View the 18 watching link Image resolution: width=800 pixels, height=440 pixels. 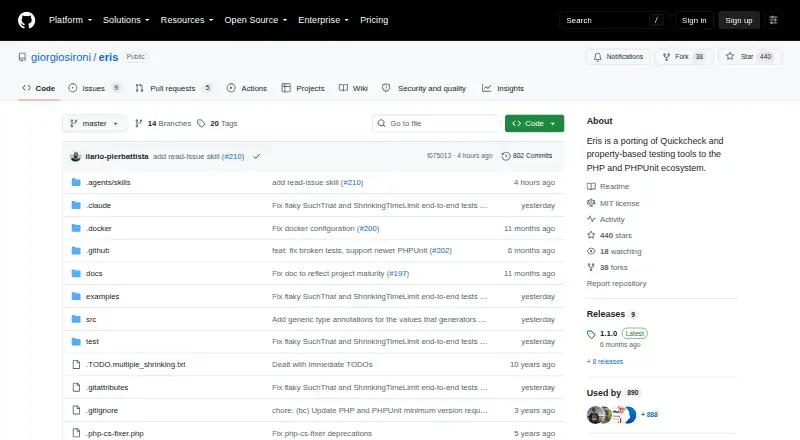[x=614, y=251]
